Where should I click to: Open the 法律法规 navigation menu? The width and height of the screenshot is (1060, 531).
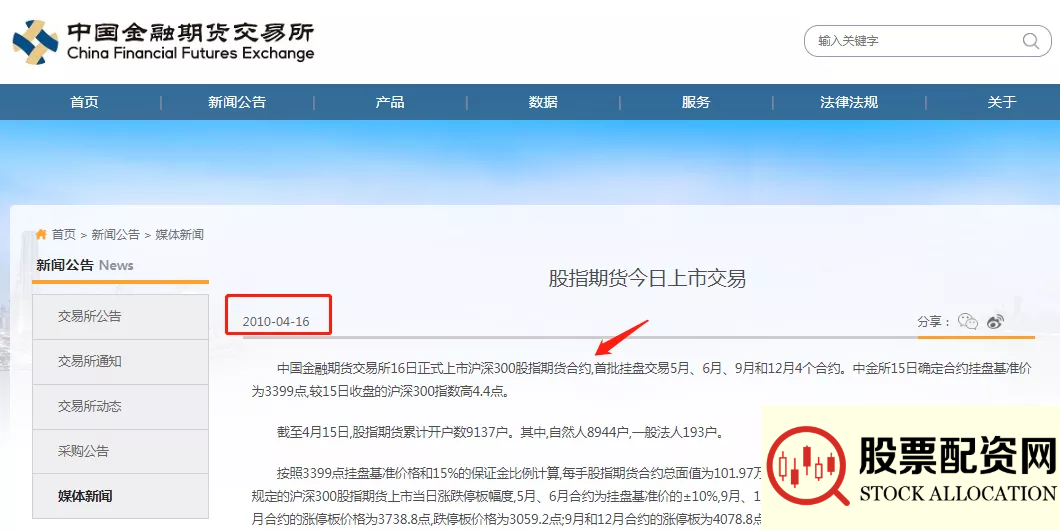(x=849, y=102)
